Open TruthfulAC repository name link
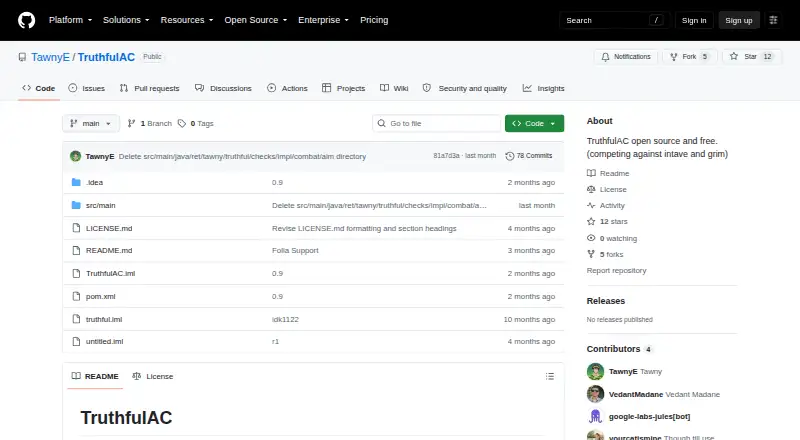Viewport: 800px width, 440px height. pyautogui.click(x=106, y=57)
